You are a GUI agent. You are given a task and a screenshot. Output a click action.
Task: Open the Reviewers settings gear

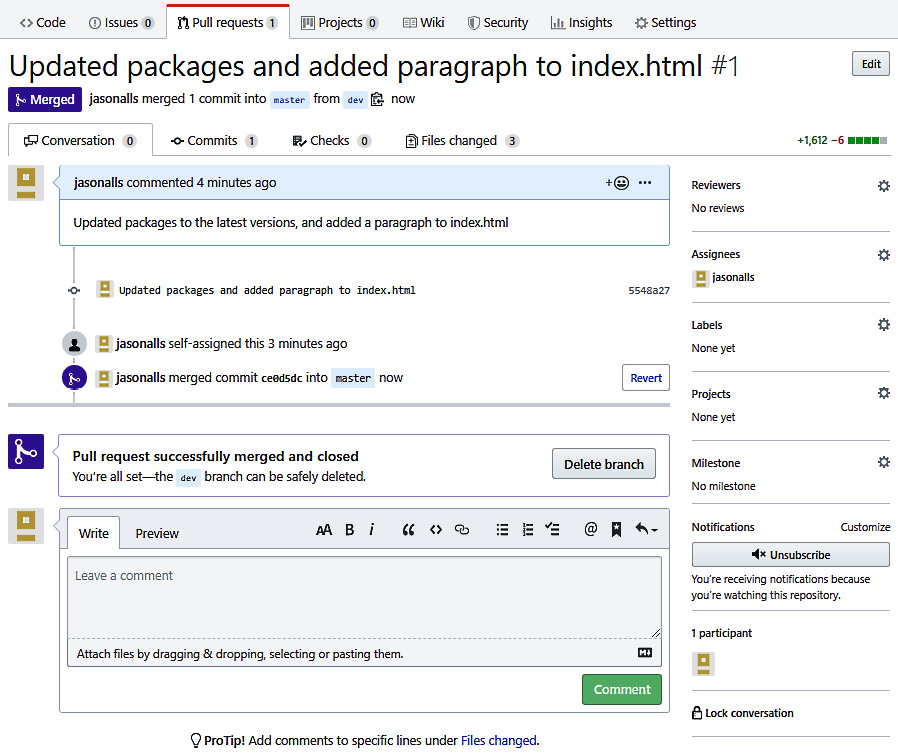tap(883, 186)
